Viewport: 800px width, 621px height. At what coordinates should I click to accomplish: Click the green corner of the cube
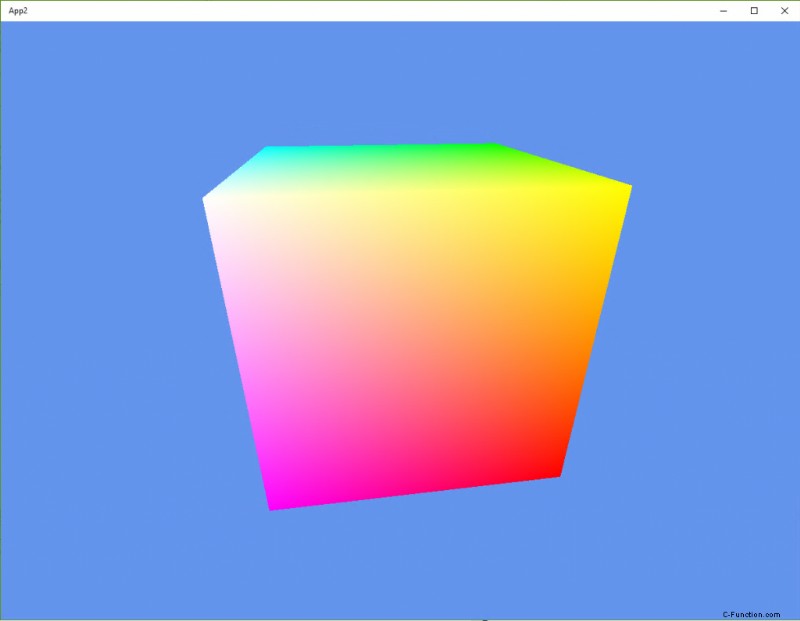coord(494,148)
